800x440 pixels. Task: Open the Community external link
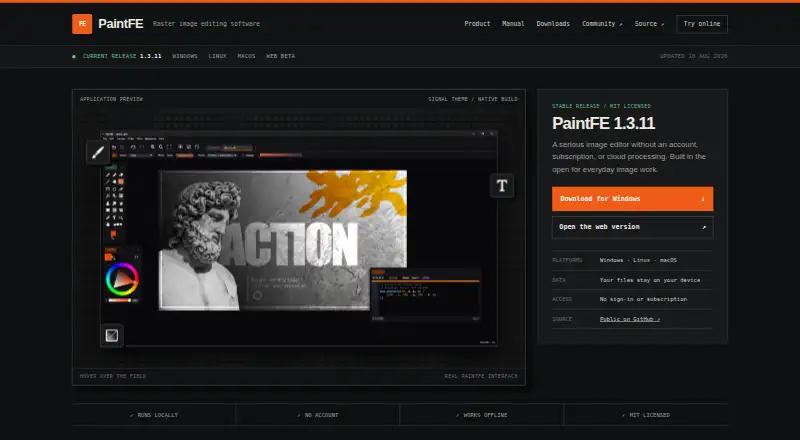coord(602,24)
